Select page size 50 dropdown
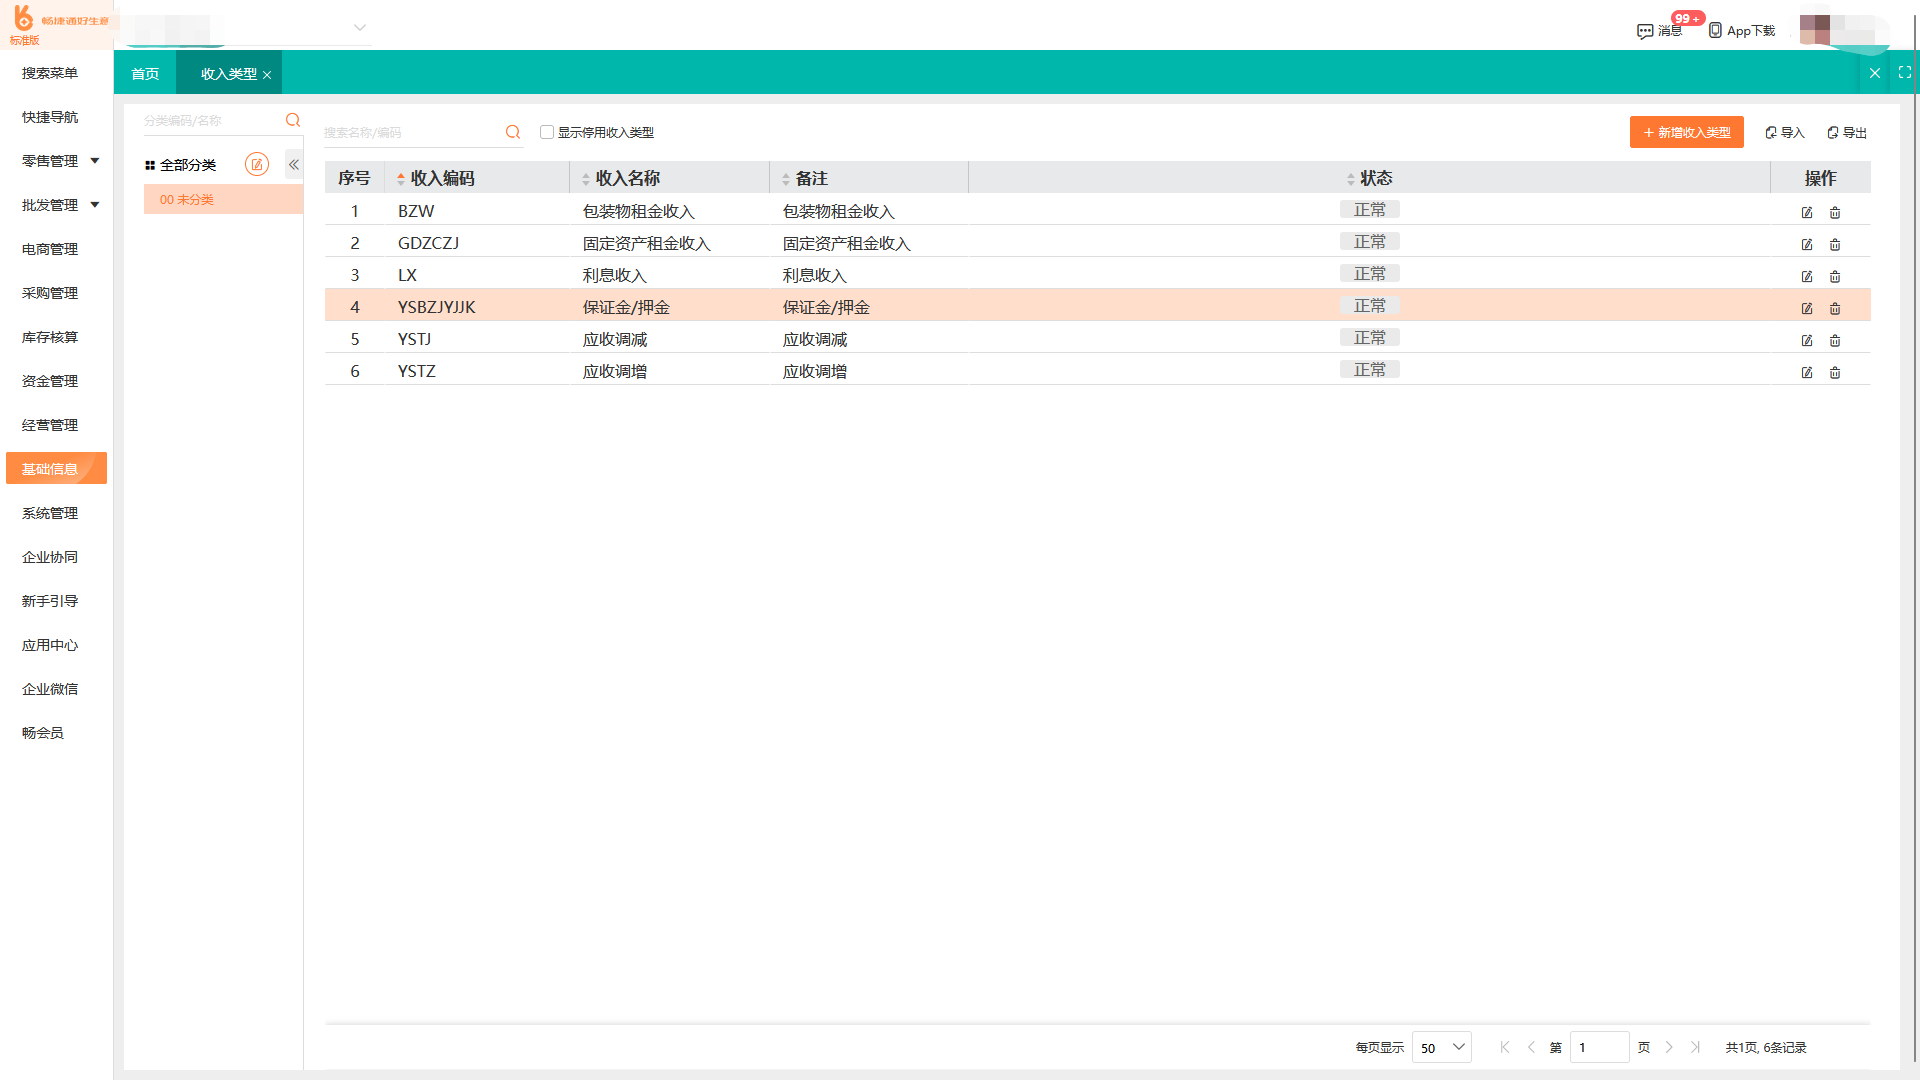 click(1440, 1047)
